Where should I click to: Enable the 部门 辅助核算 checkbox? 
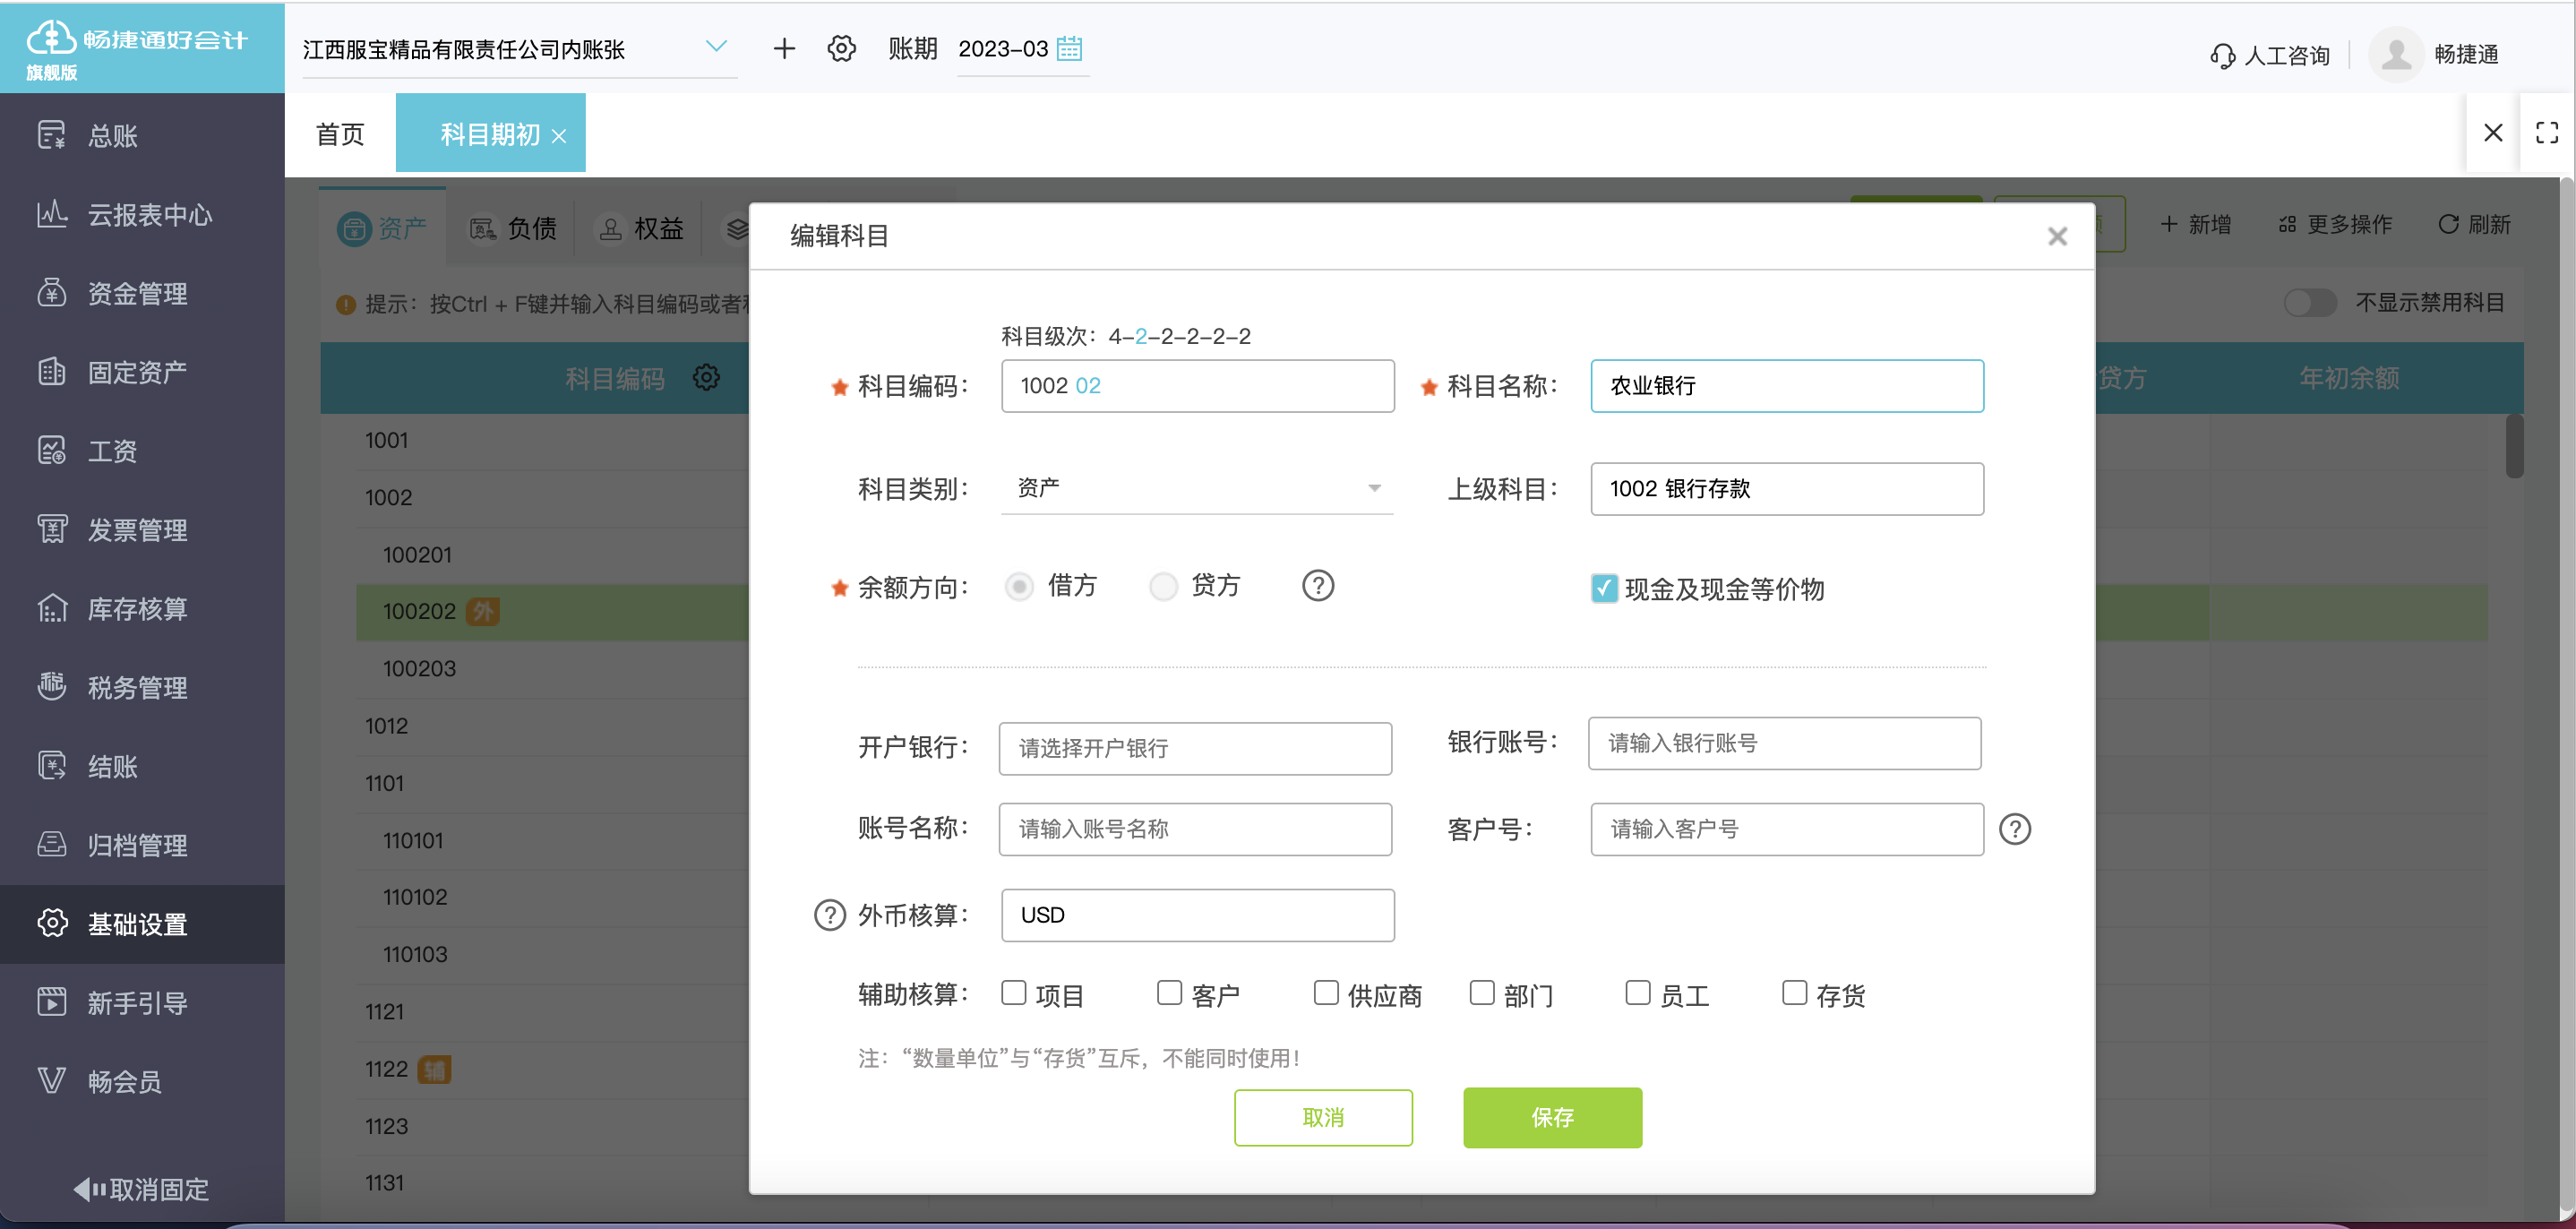1479,993
